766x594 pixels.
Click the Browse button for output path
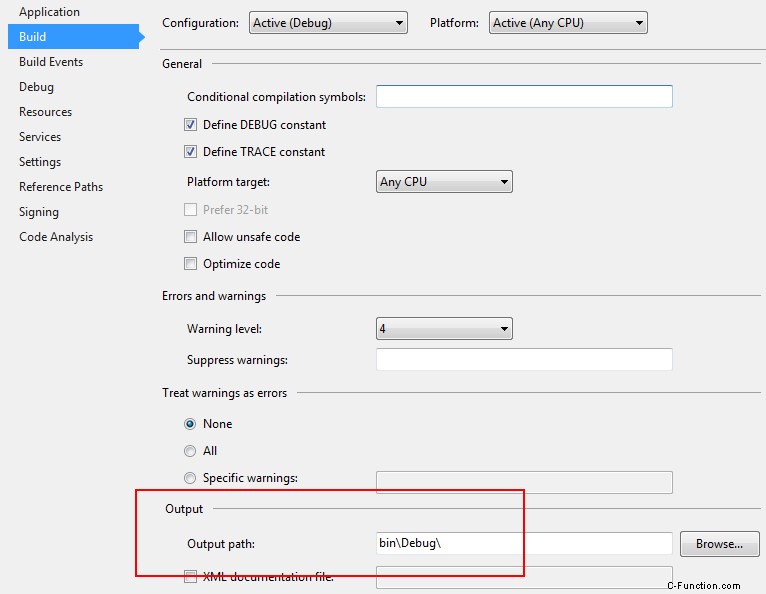[x=719, y=544]
